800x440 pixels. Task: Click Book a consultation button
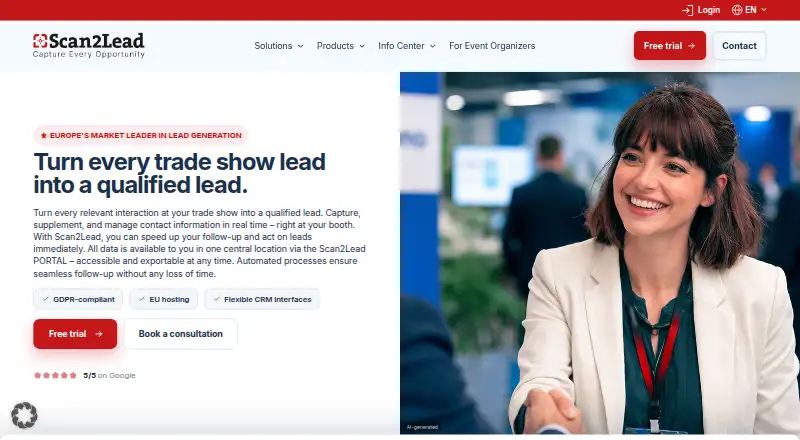click(181, 334)
